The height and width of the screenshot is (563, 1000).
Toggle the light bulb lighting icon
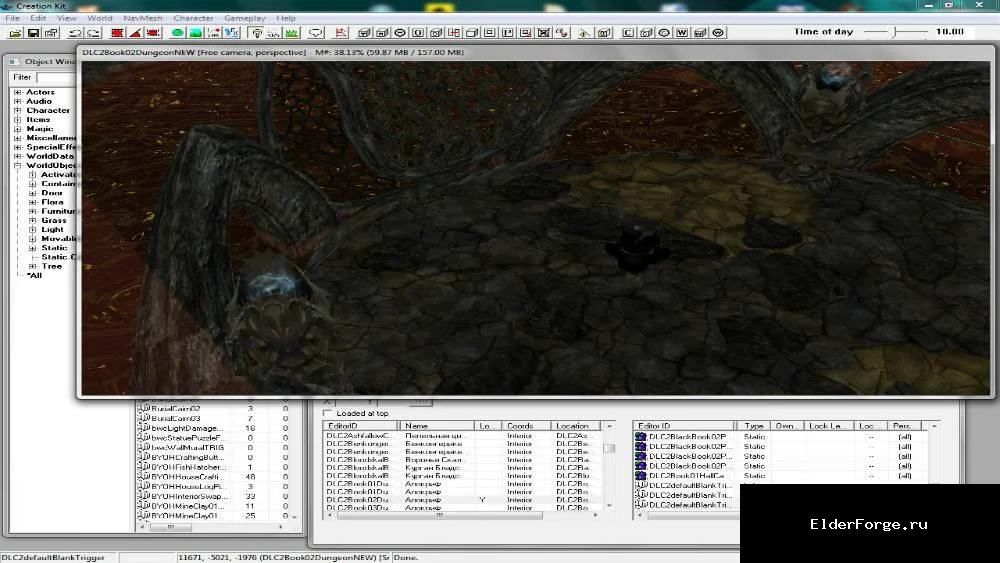(x=255, y=33)
